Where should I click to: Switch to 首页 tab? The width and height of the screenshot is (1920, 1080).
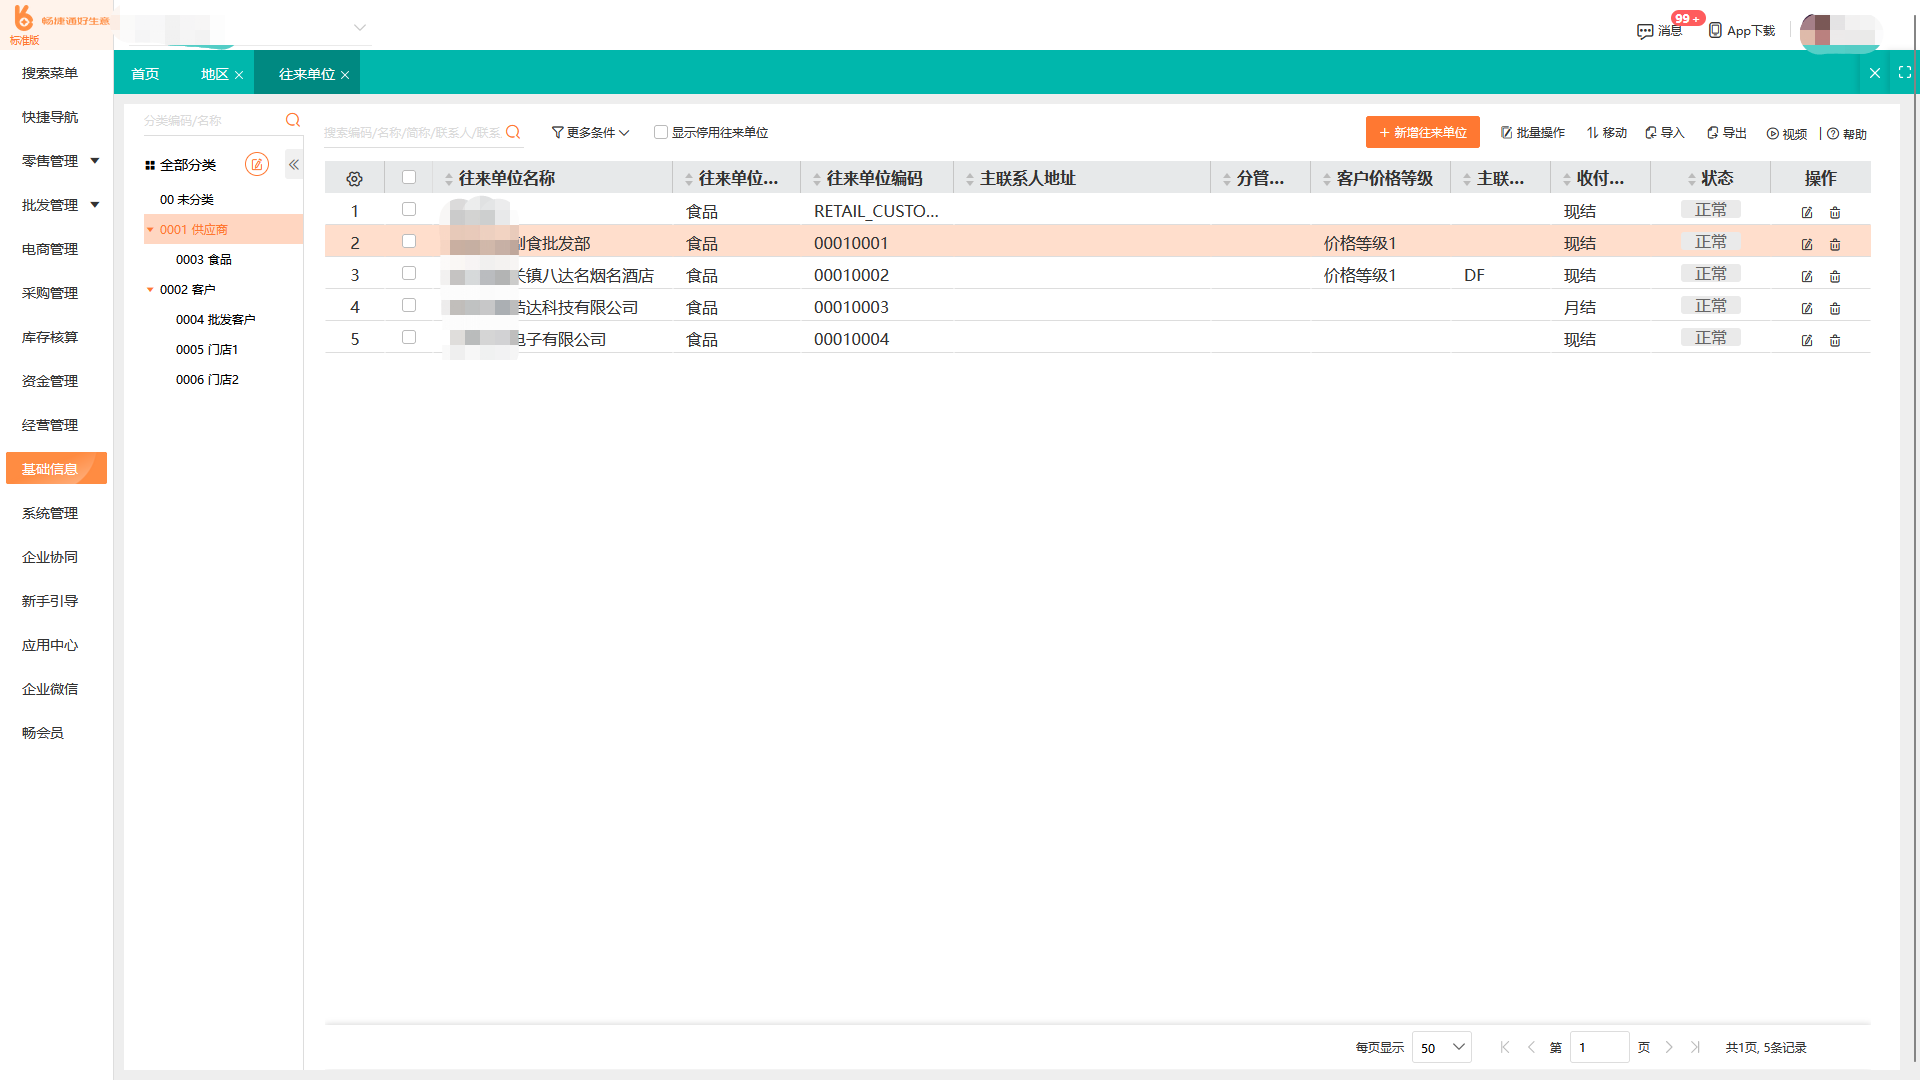pos(144,73)
